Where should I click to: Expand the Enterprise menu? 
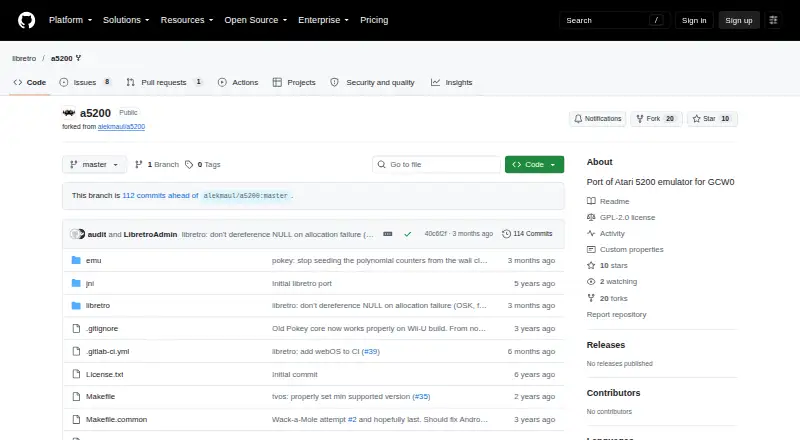click(323, 20)
